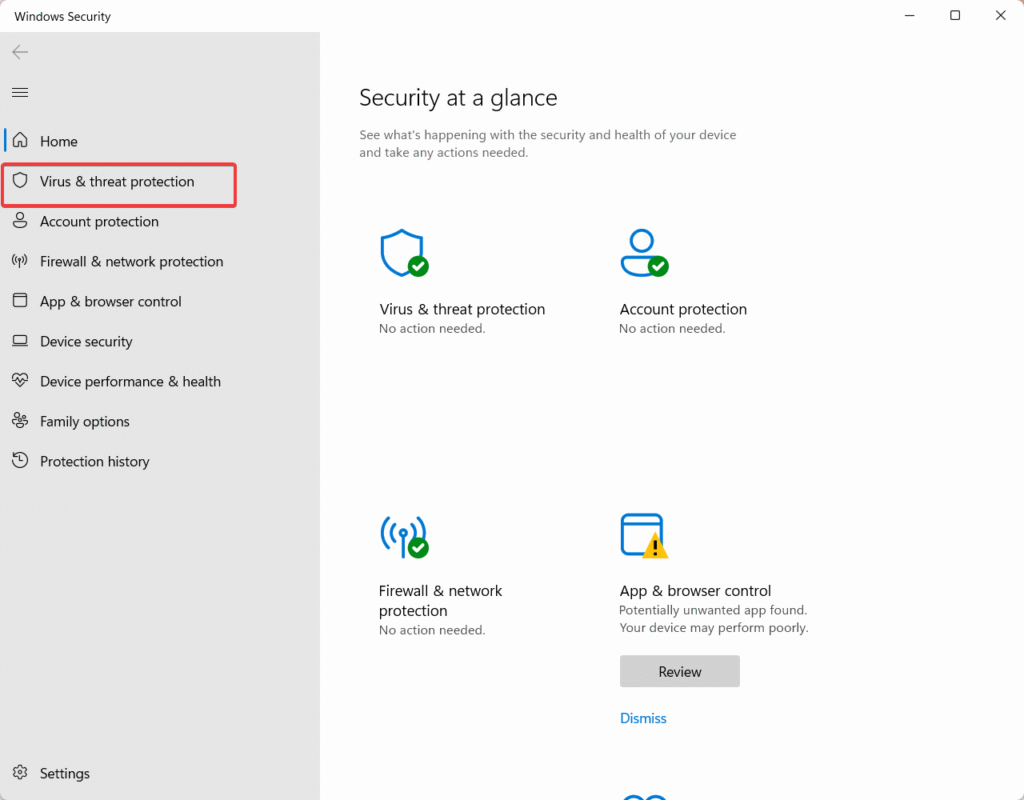Image resolution: width=1024 pixels, height=800 pixels.
Task: Click the Home icon in sidebar
Action: point(20,141)
